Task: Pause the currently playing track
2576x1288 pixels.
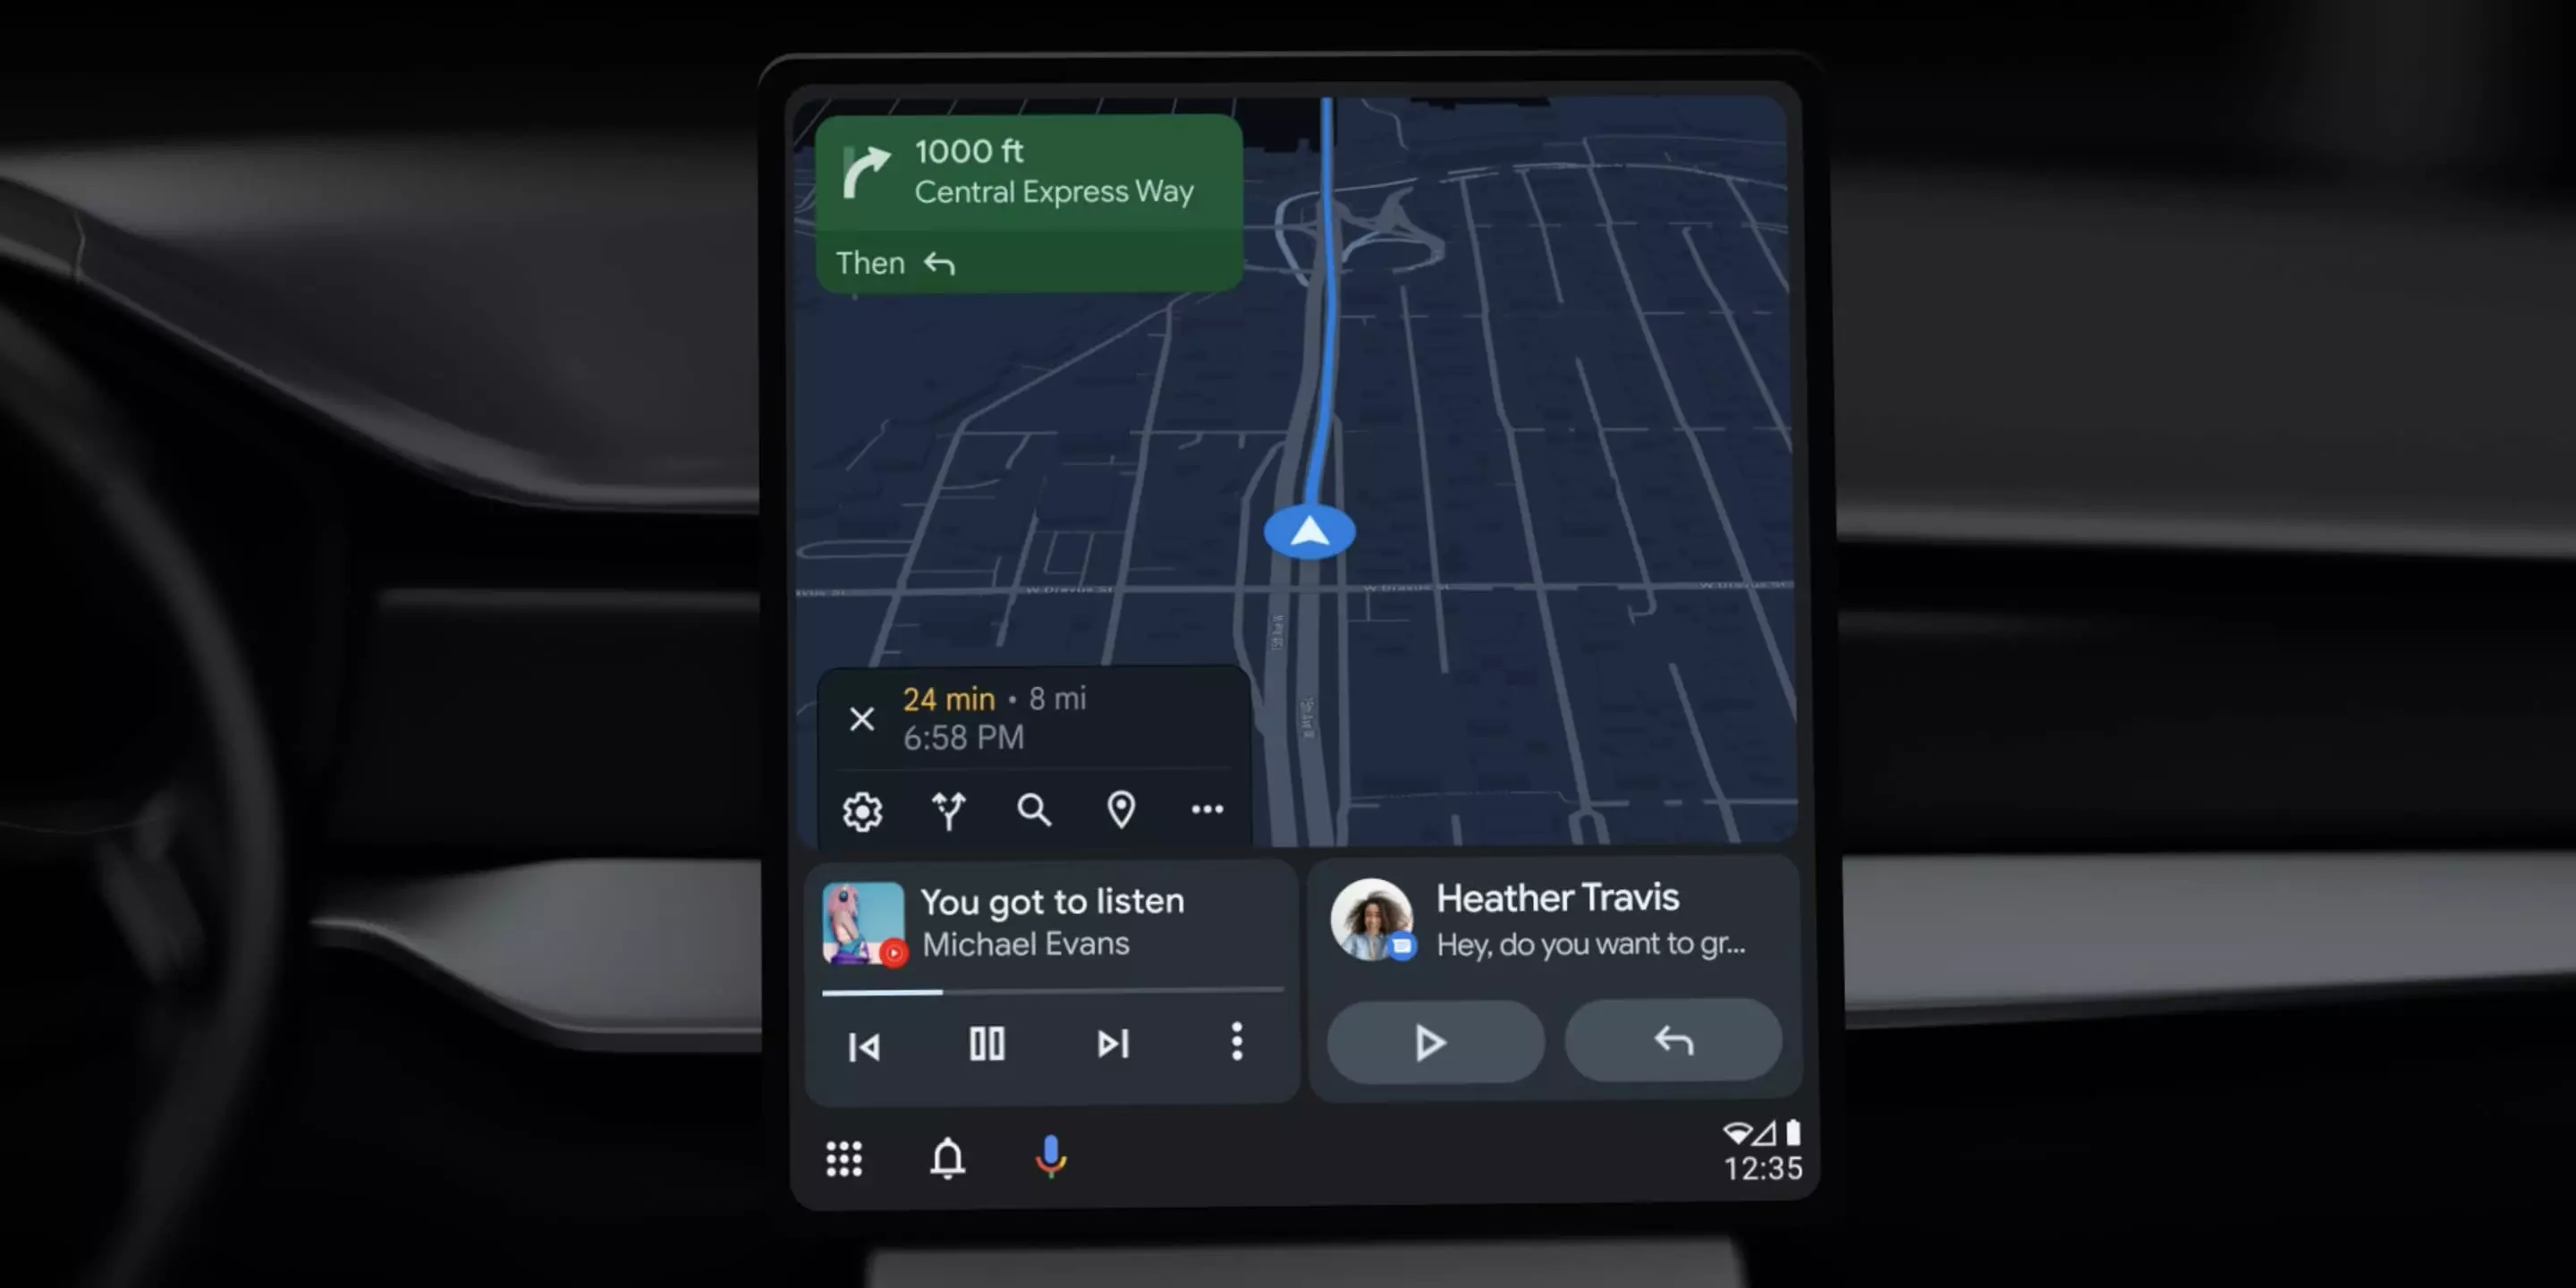Action: (x=987, y=1045)
